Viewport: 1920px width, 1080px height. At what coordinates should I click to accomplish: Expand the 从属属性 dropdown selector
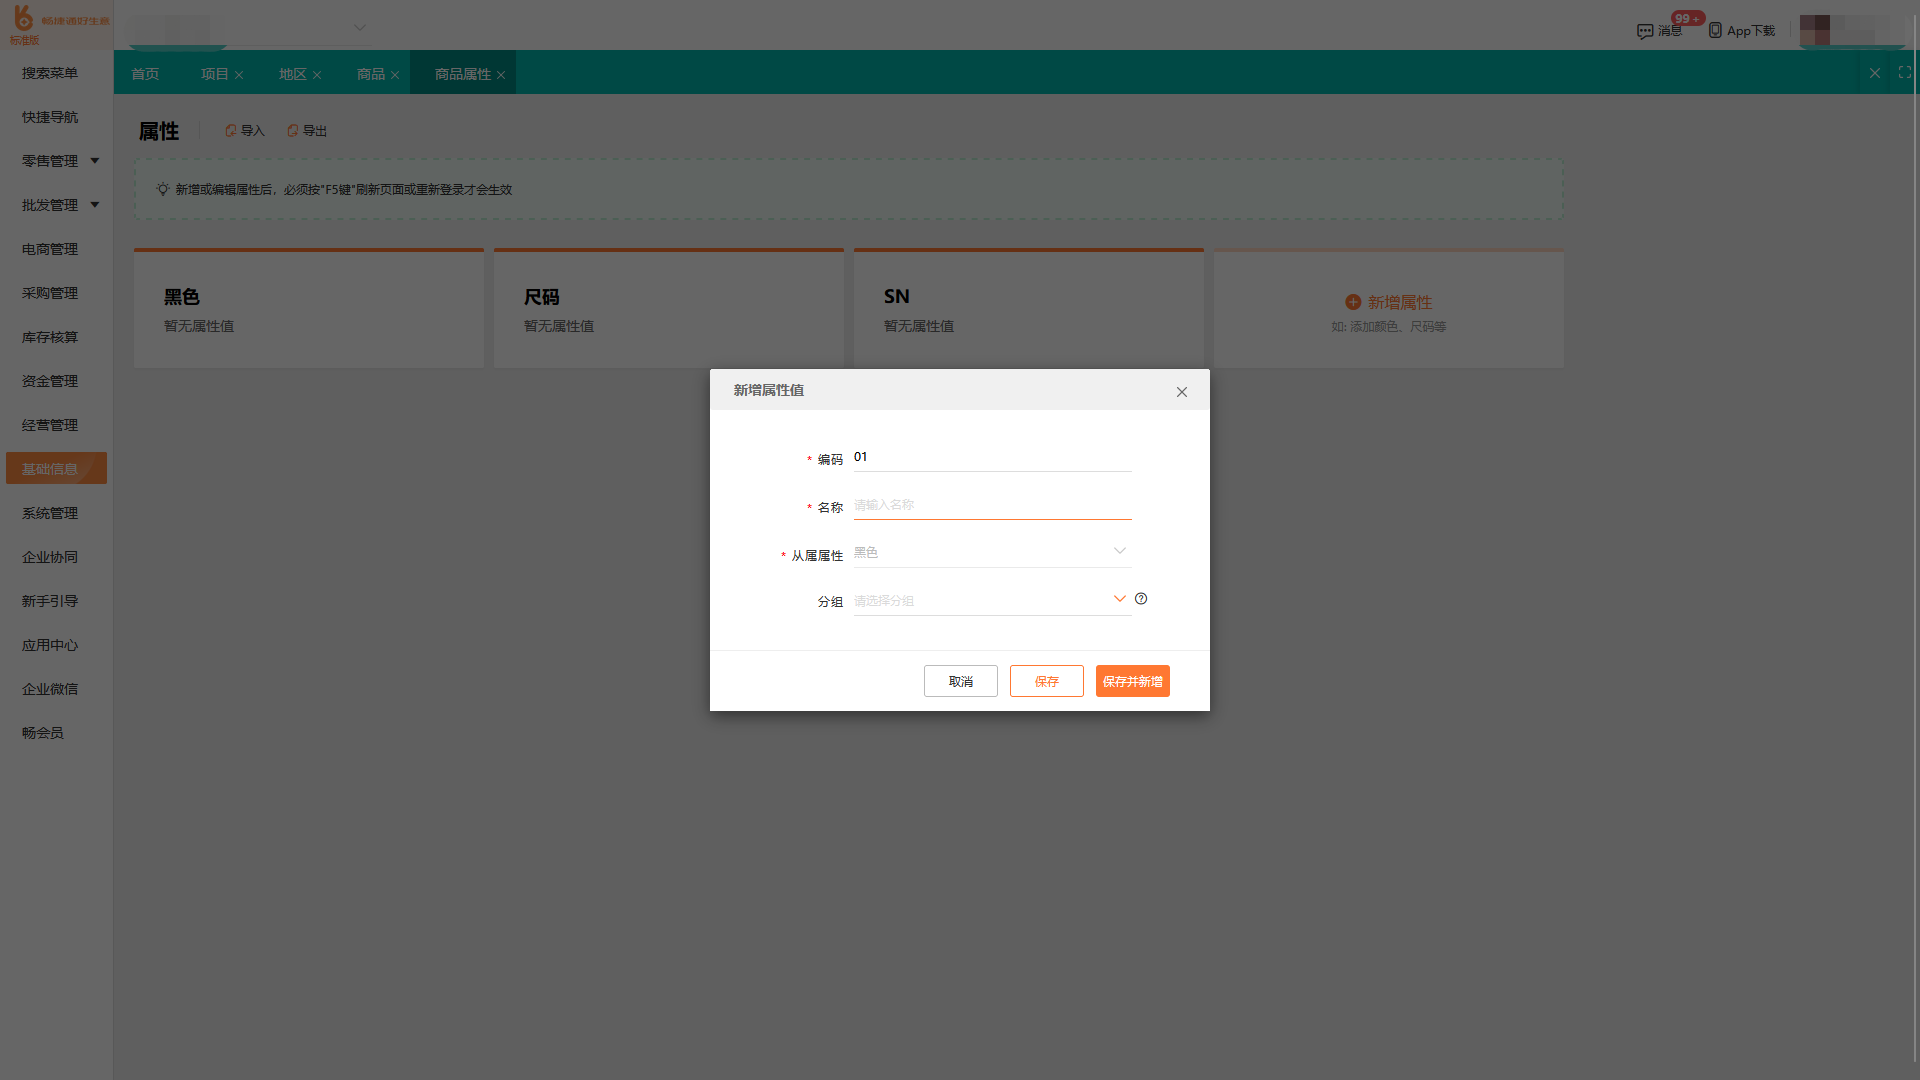click(1120, 551)
